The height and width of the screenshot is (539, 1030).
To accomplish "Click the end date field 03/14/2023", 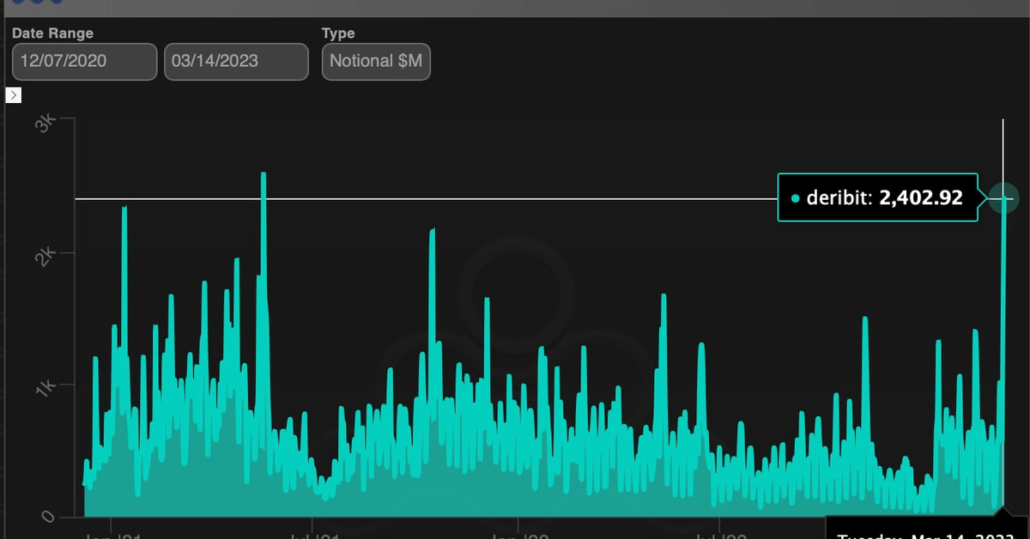I will pyautogui.click(x=236, y=61).
